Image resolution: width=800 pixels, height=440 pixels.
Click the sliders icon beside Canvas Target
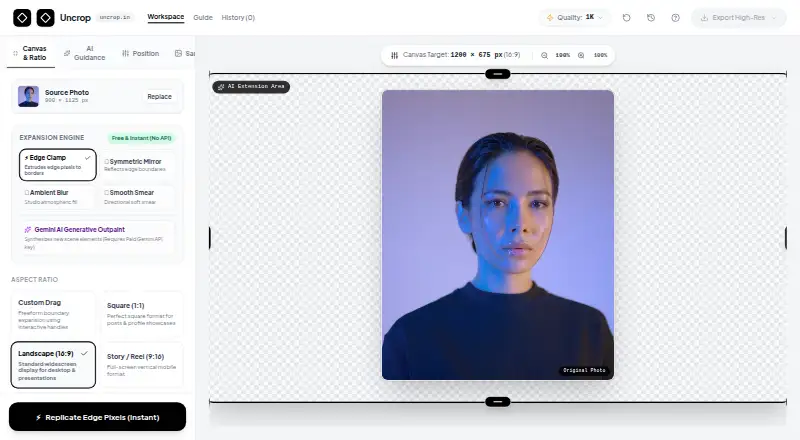tap(394, 55)
